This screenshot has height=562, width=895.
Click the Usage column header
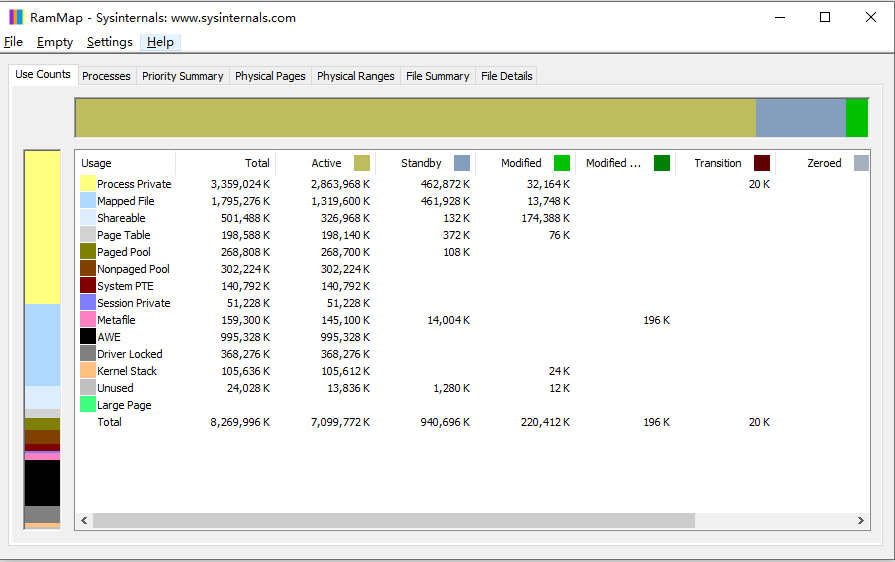click(x=125, y=163)
